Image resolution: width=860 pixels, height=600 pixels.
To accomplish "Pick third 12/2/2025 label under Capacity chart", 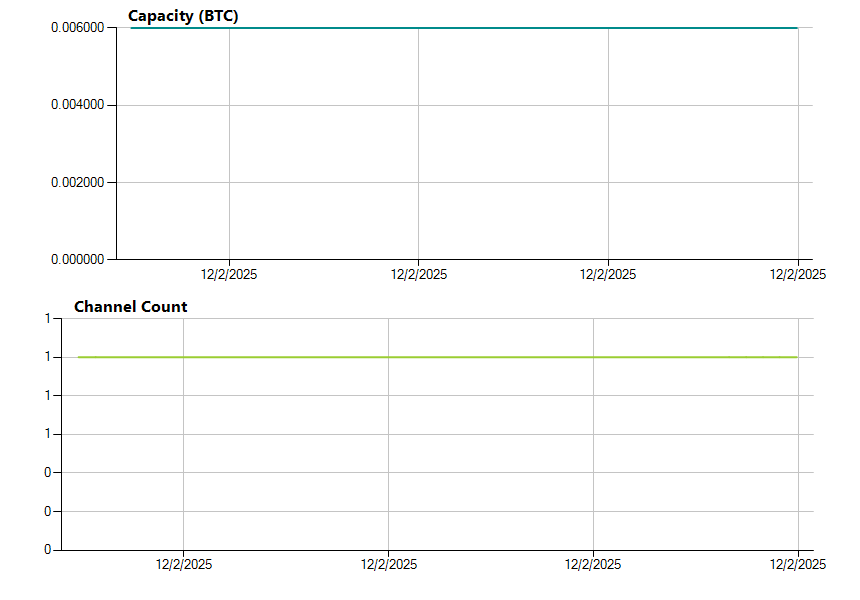I will point(608,274).
